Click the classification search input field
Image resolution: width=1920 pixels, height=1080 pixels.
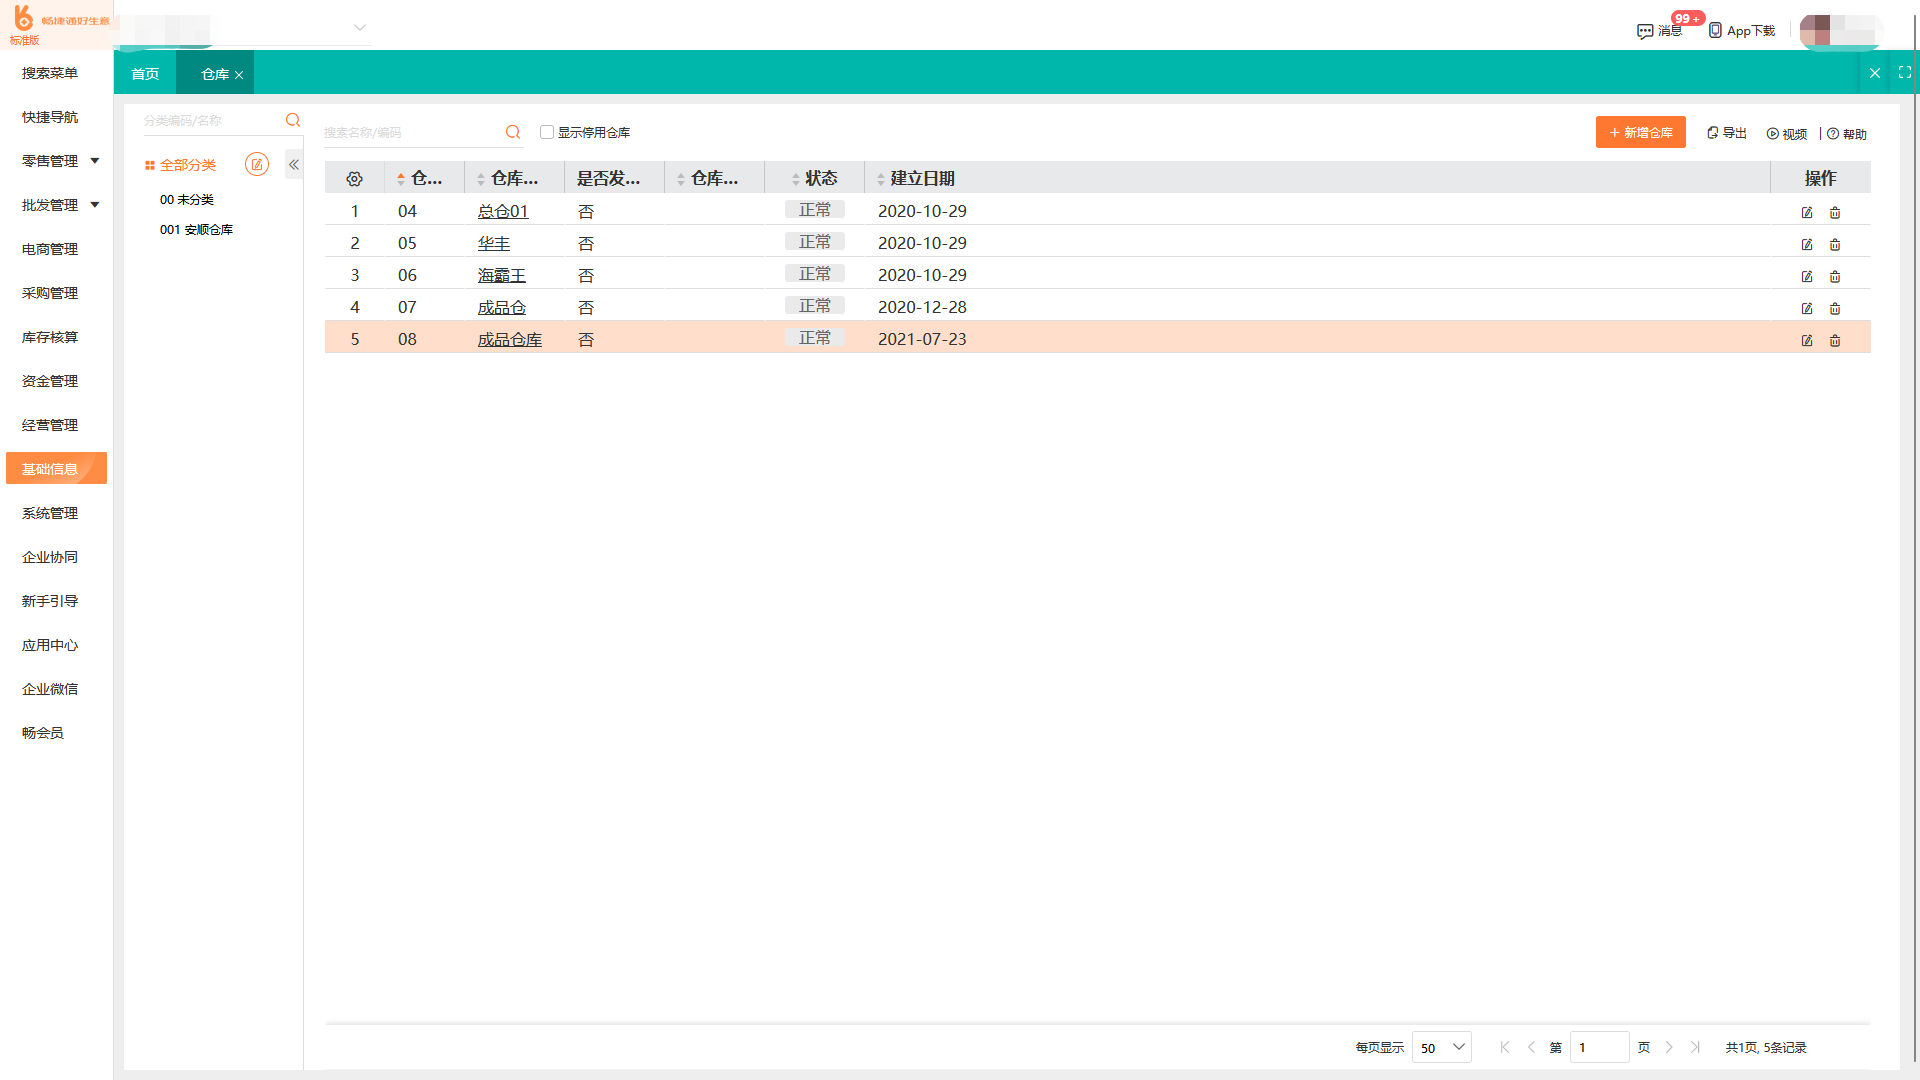pyautogui.click(x=204, y=120)
